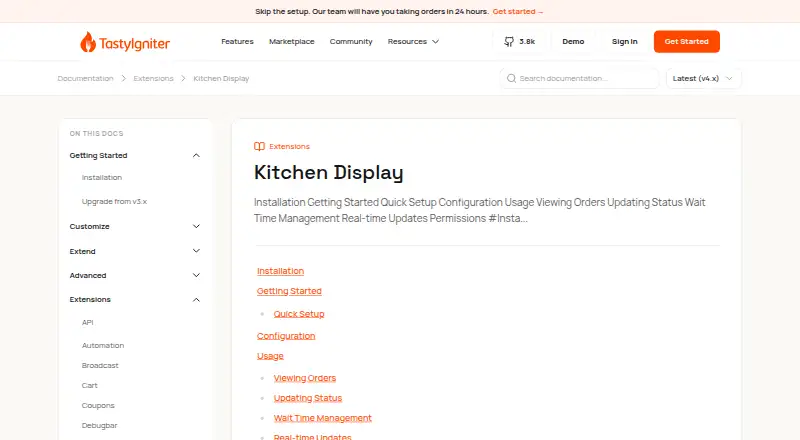Click the Kitchen Display breadcrumb
This screenshot has width=800, height=440.
click(x=221, y=79)
